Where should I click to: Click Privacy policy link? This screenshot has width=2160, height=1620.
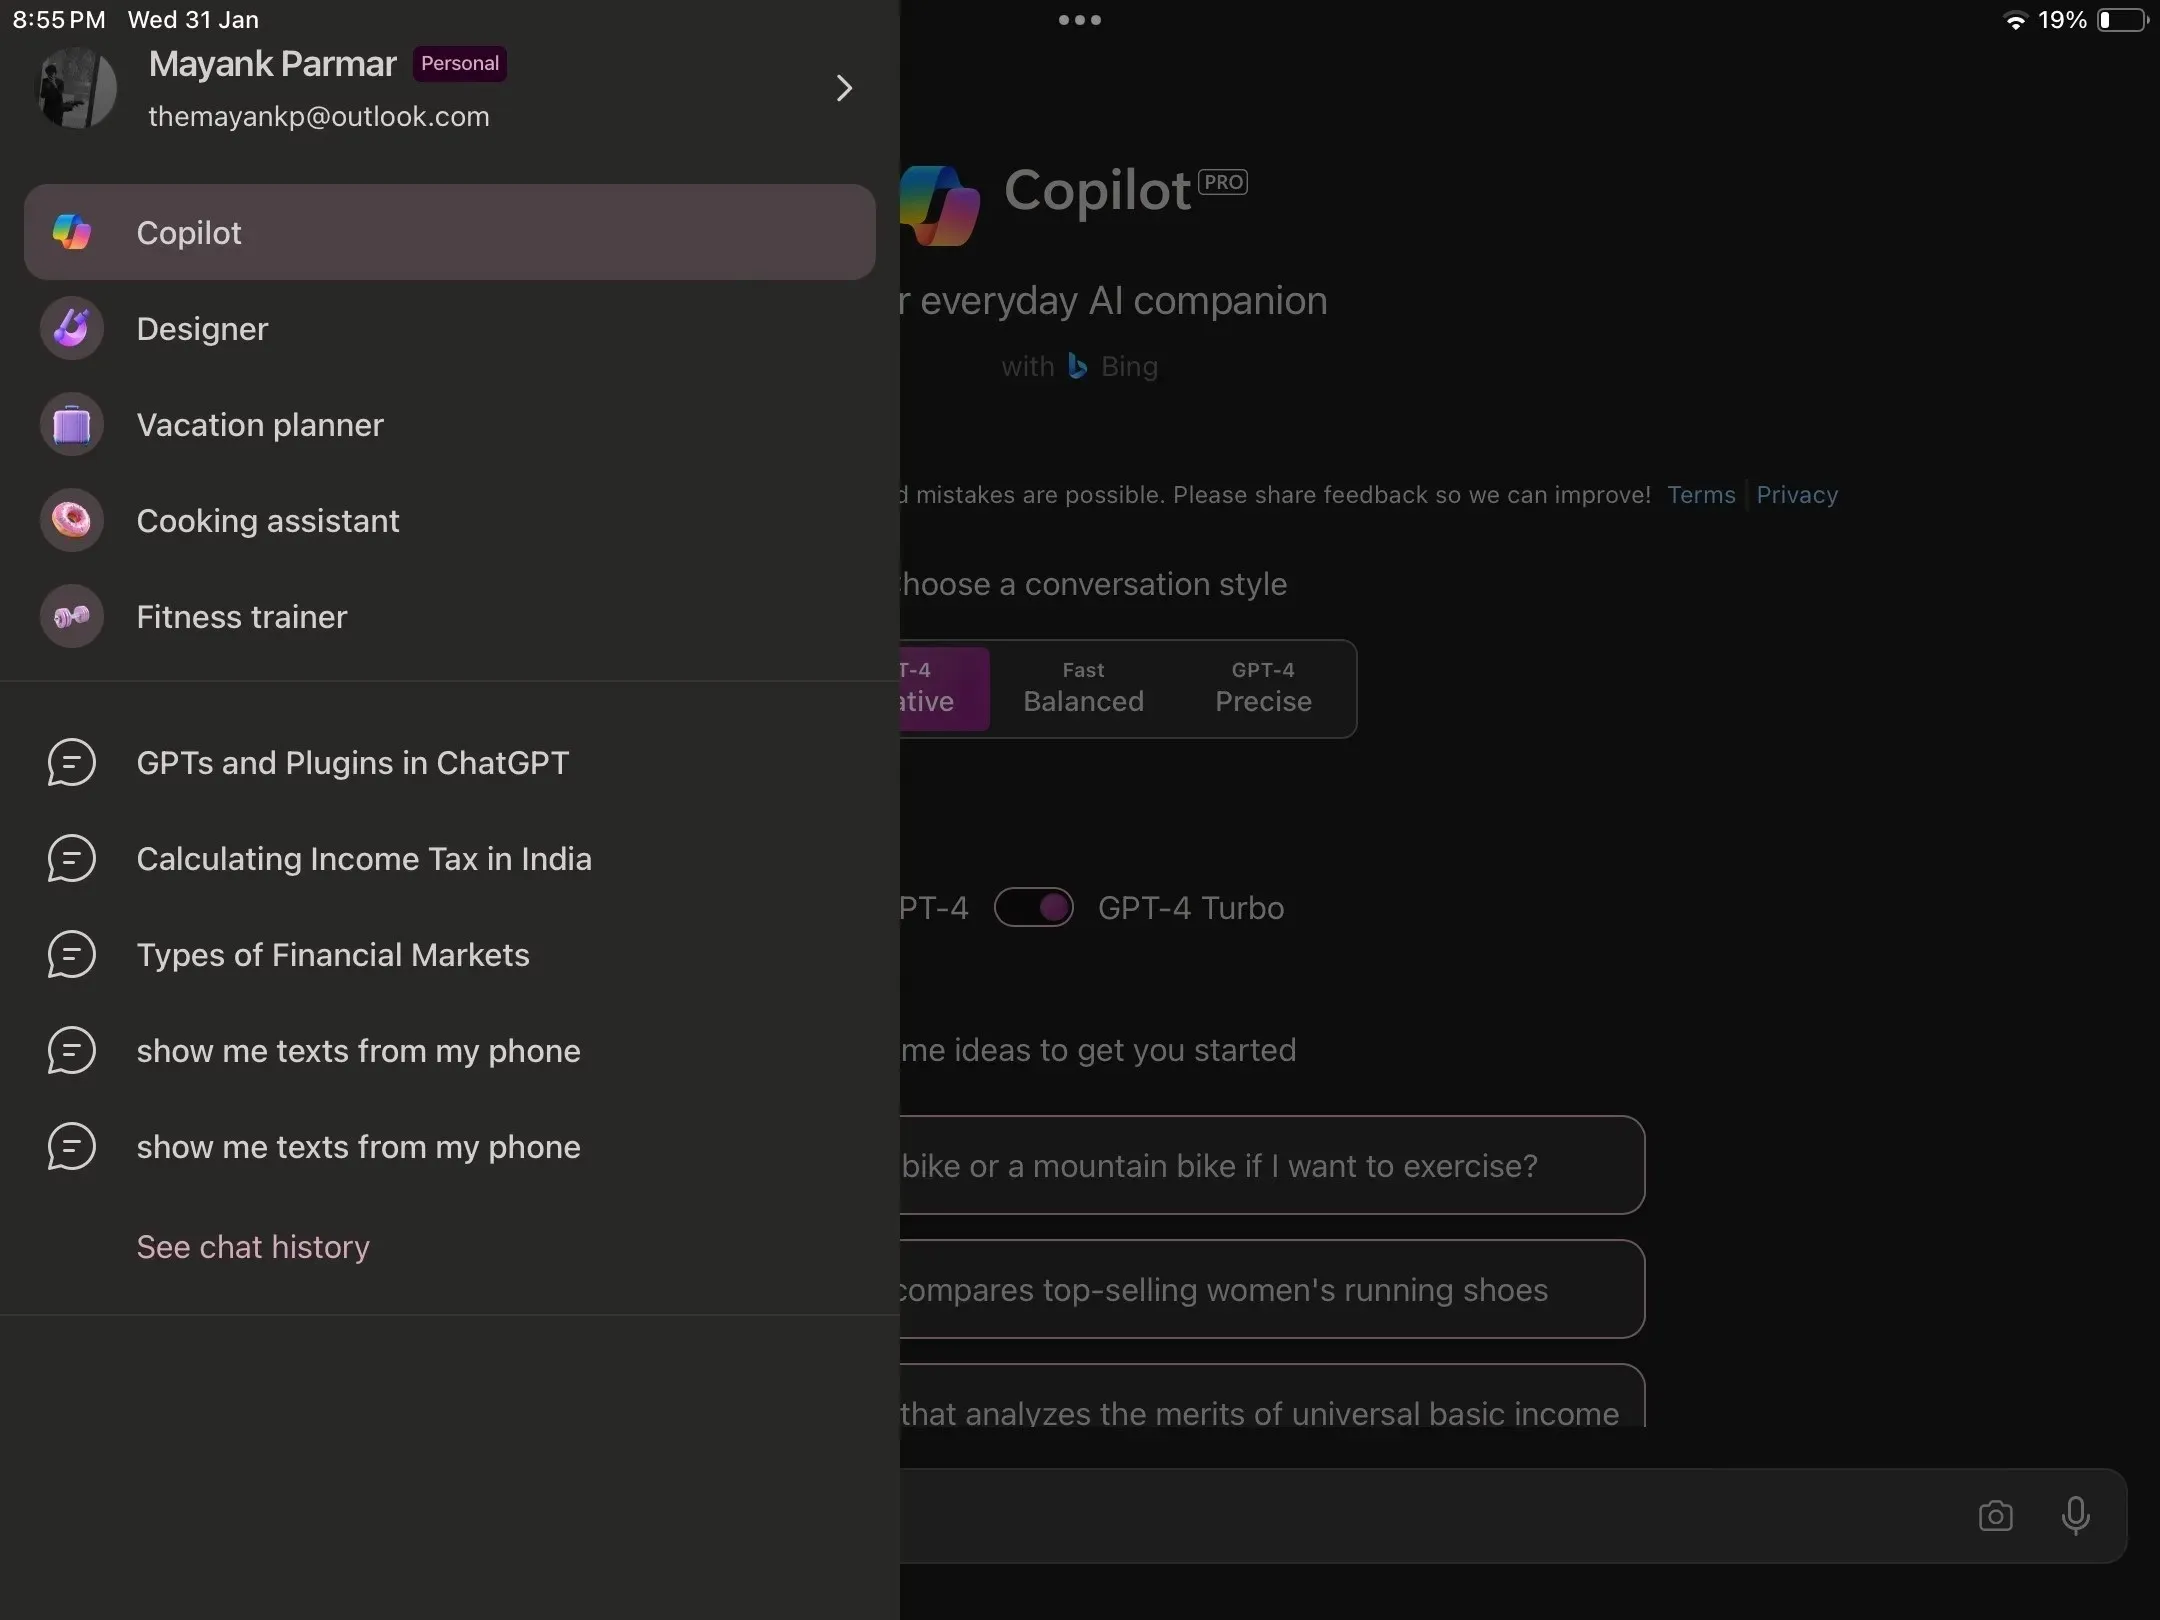tap(1796, 493)
